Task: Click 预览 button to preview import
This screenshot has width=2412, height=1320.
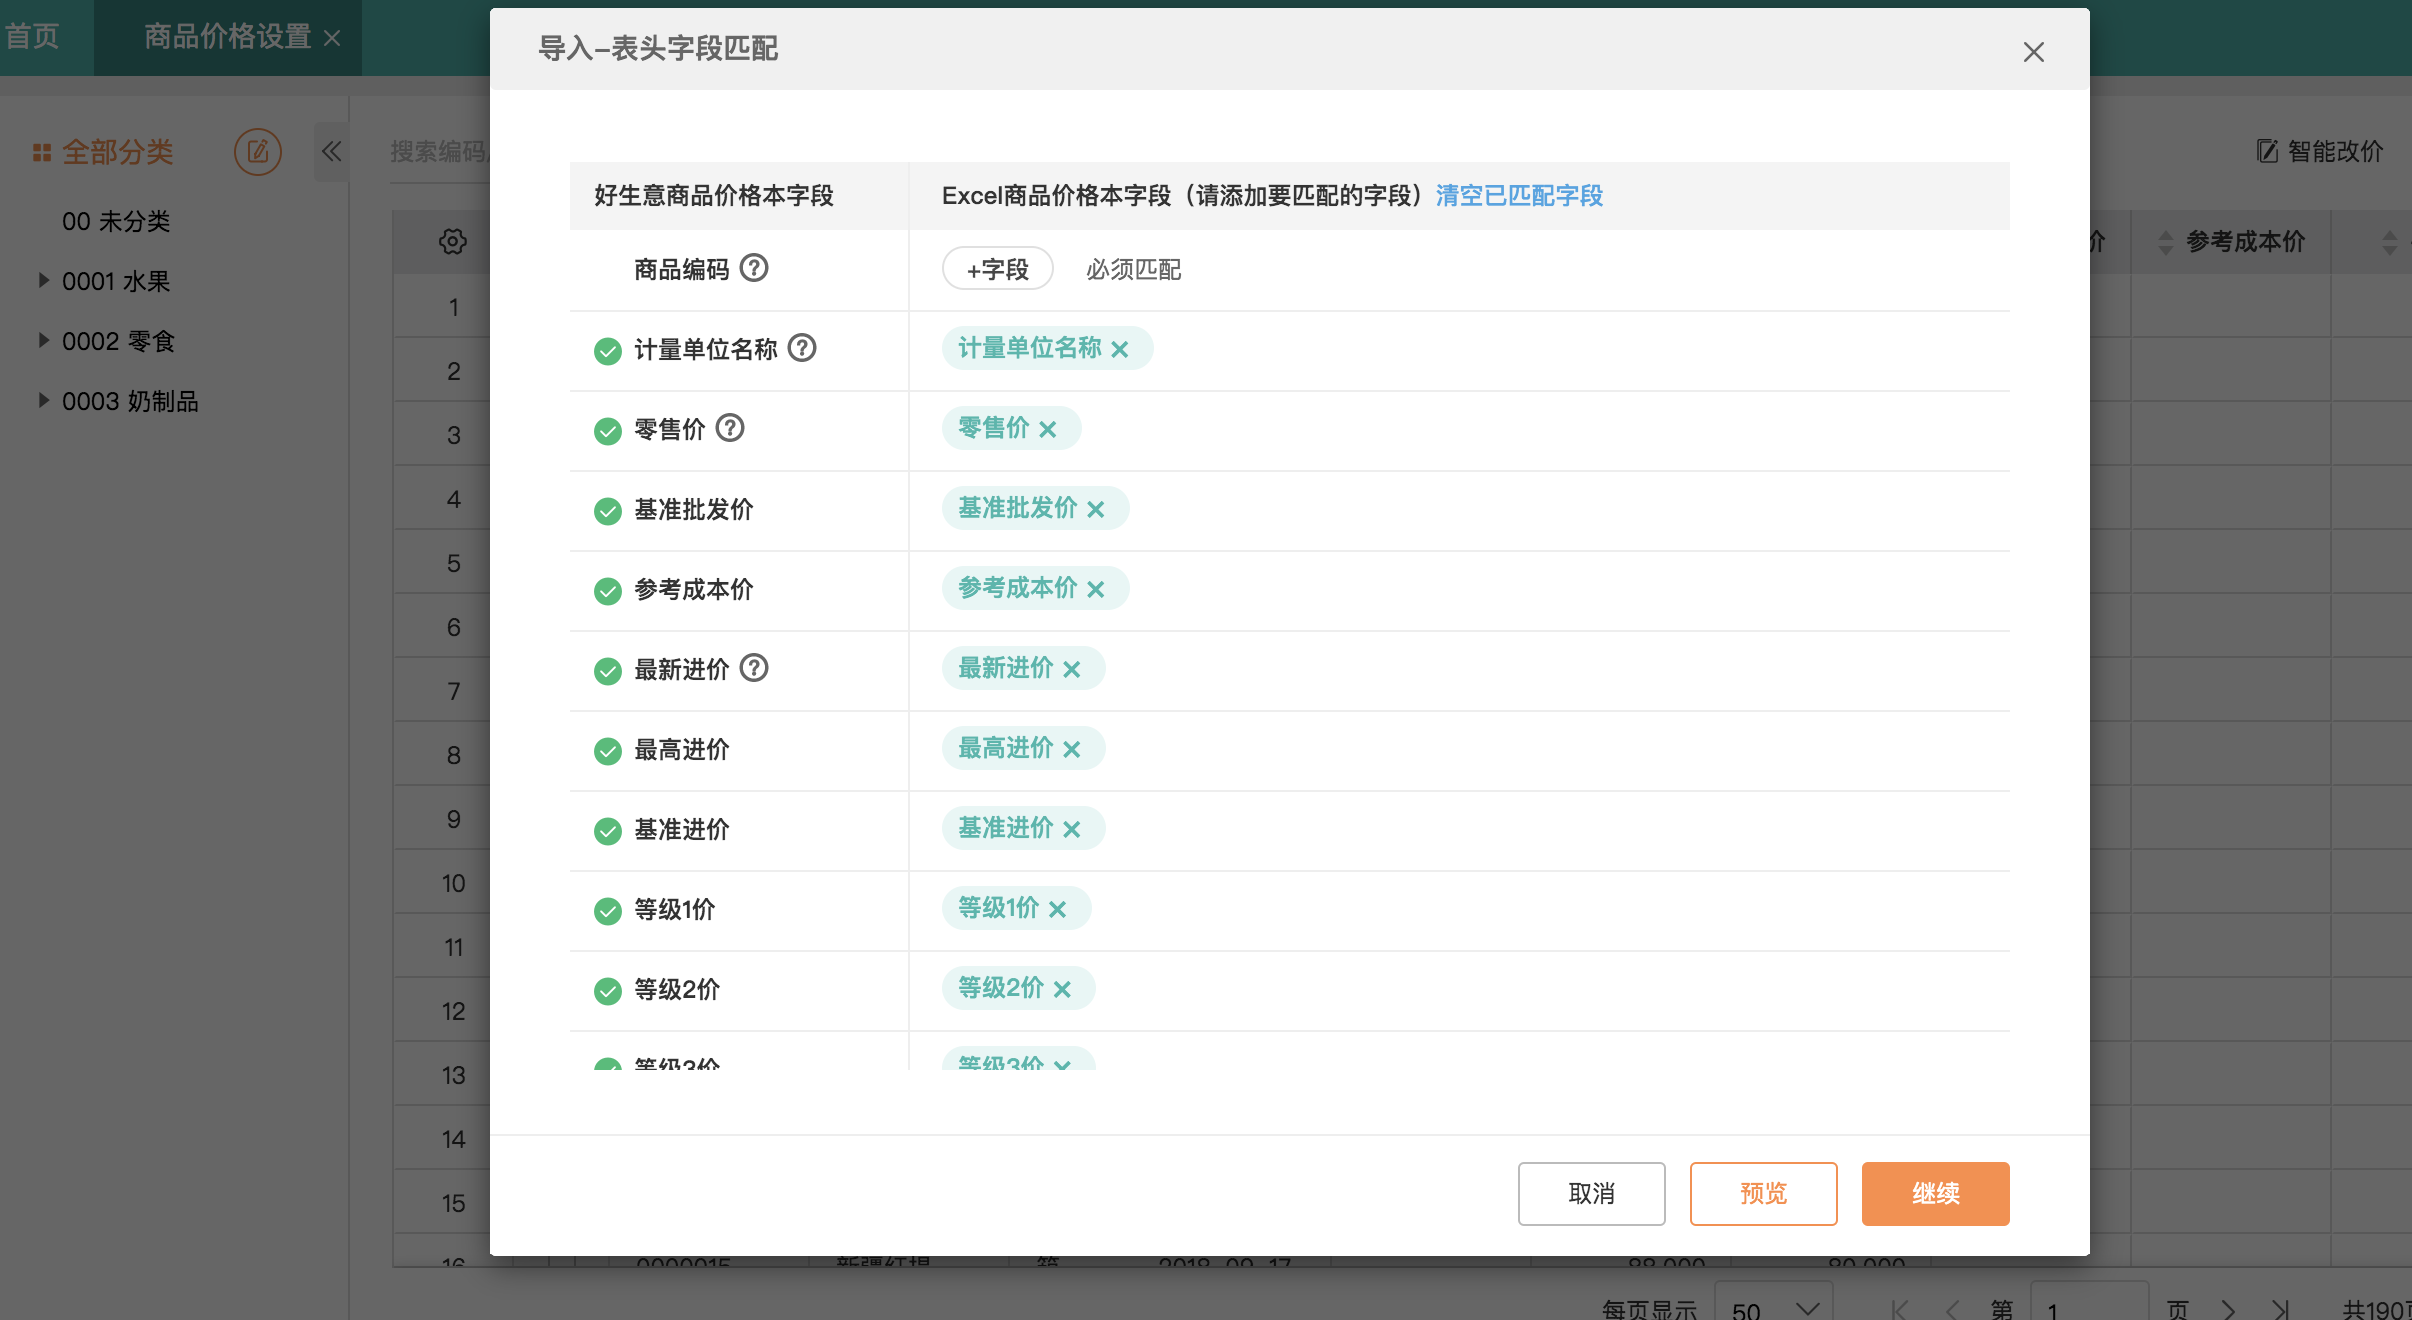Action: point(1765,1193)
